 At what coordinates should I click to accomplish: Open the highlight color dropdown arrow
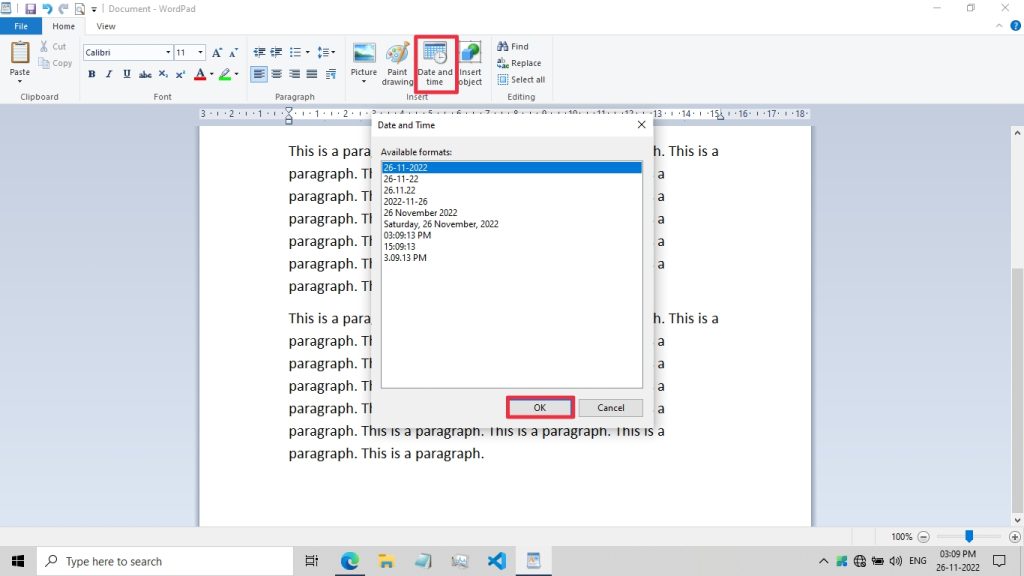click(x=236, y=74)
